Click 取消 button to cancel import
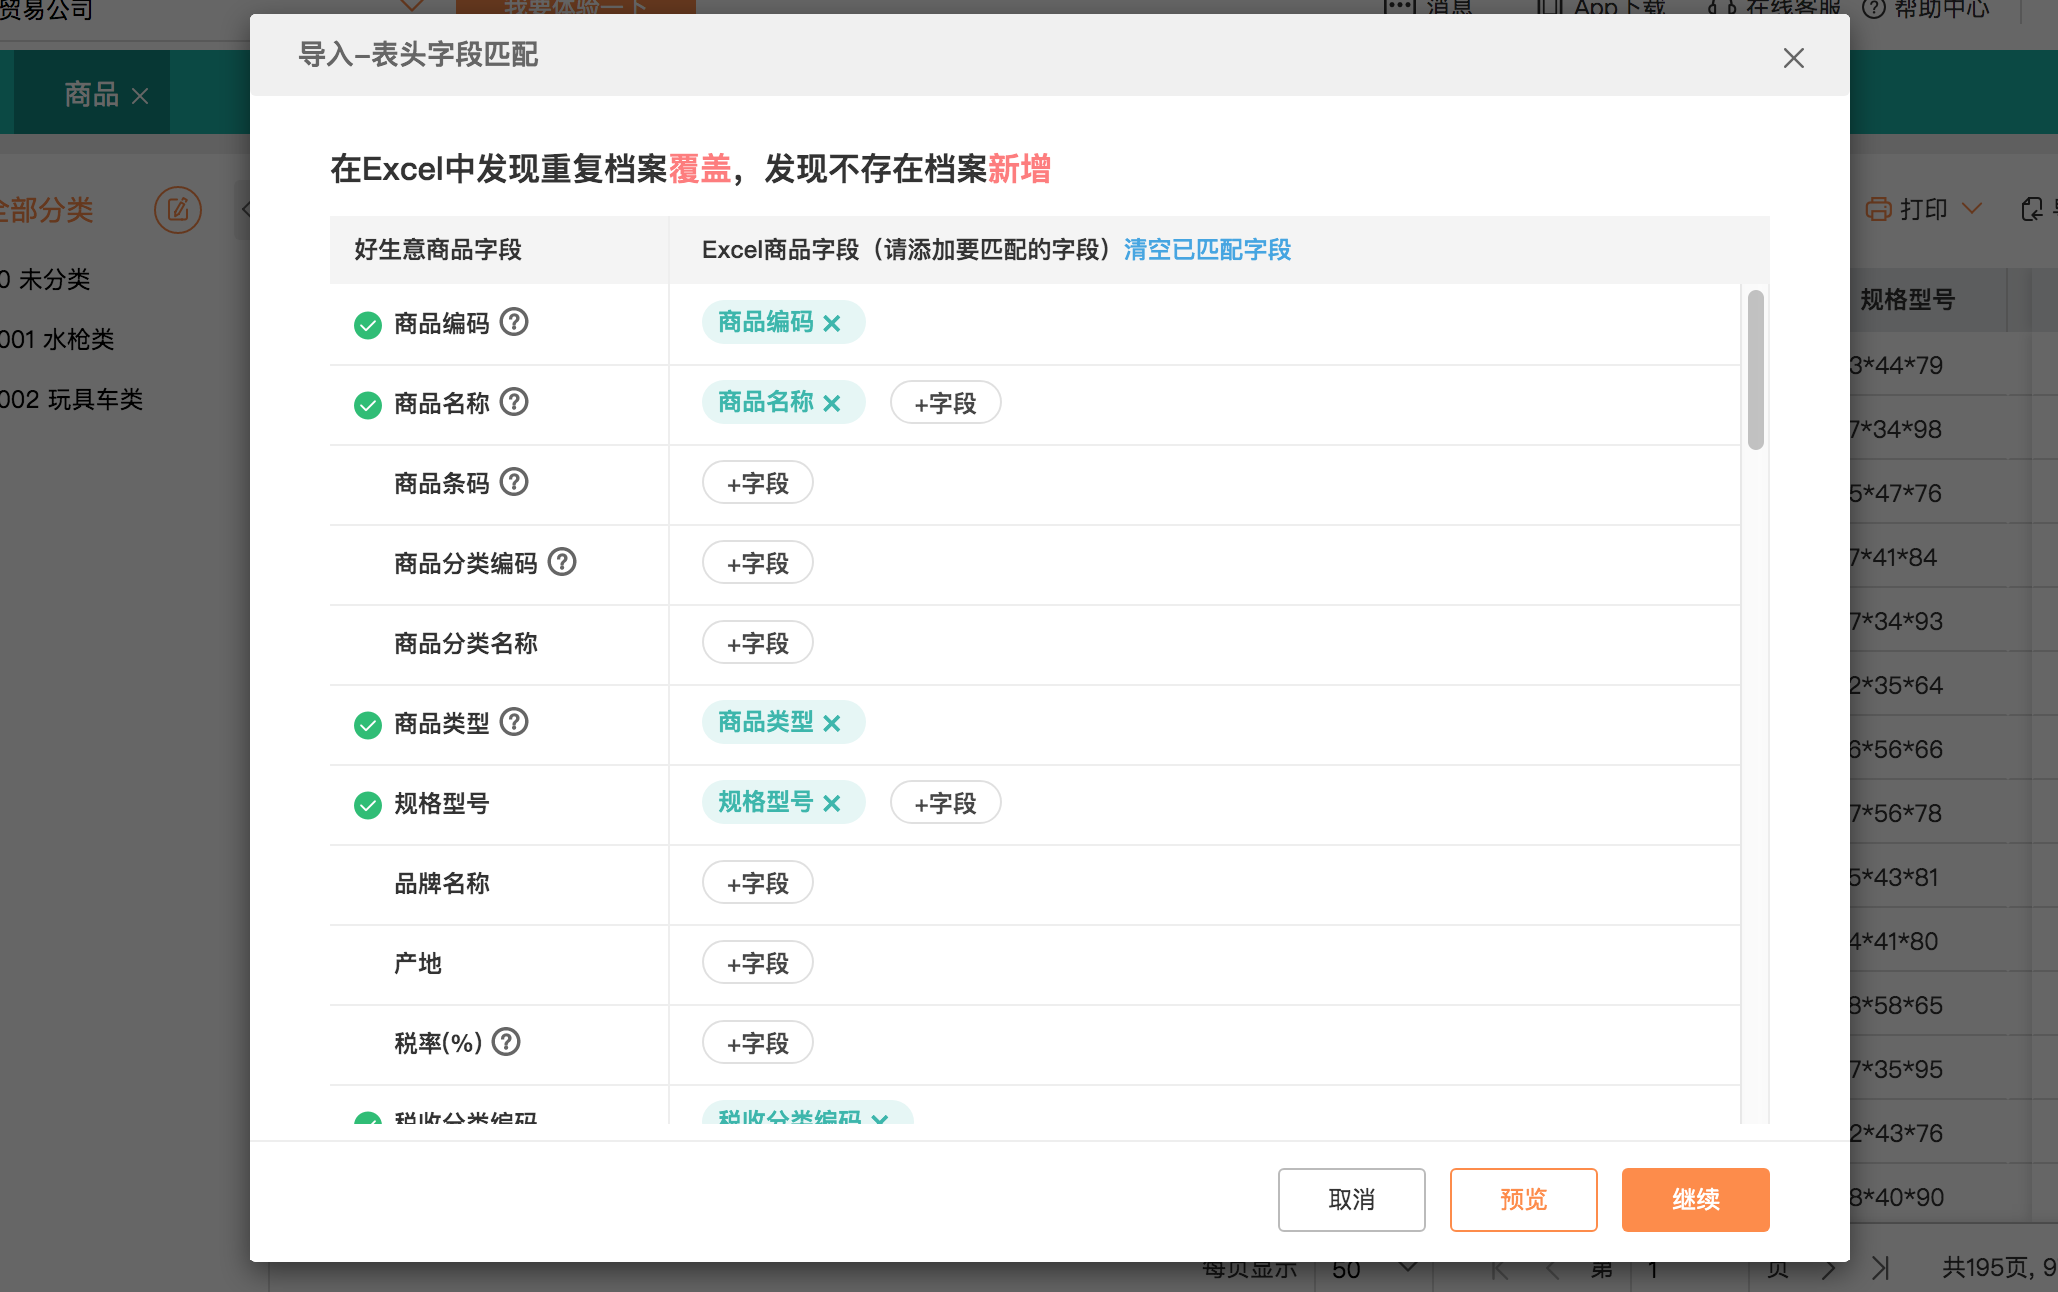The image size is (2058, 1292). (1350, 1198)
